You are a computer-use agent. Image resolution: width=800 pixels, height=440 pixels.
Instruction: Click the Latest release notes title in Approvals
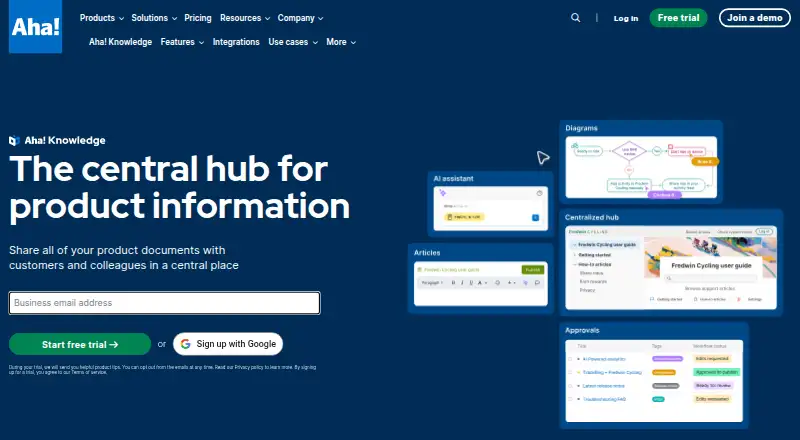coord(603,386)
